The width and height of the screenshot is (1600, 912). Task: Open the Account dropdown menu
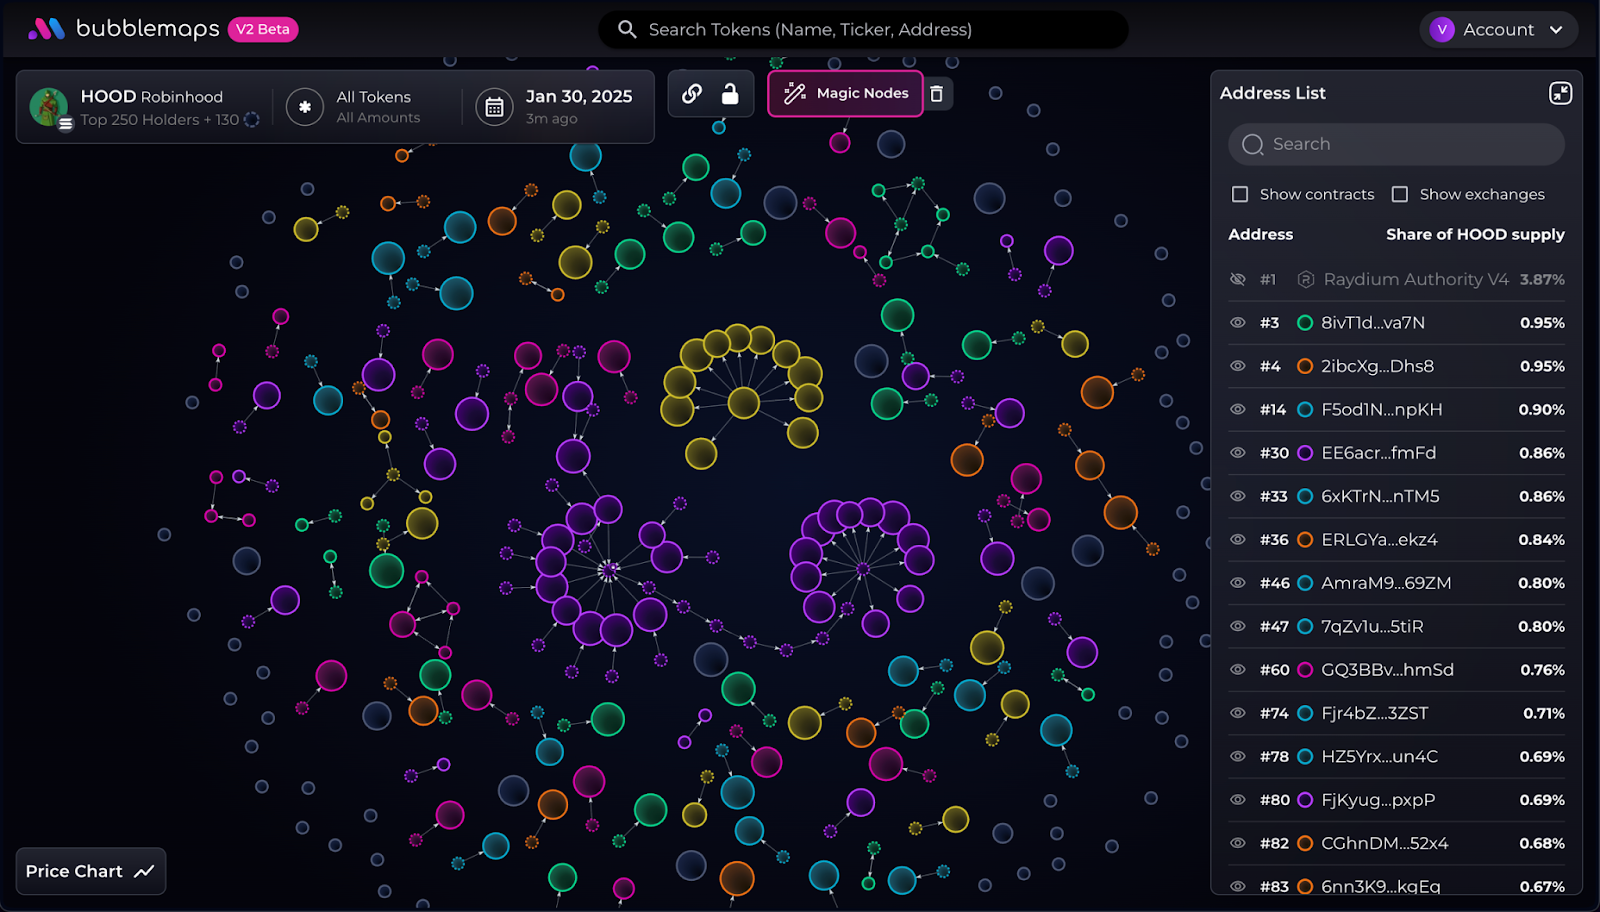[1498, 30]
